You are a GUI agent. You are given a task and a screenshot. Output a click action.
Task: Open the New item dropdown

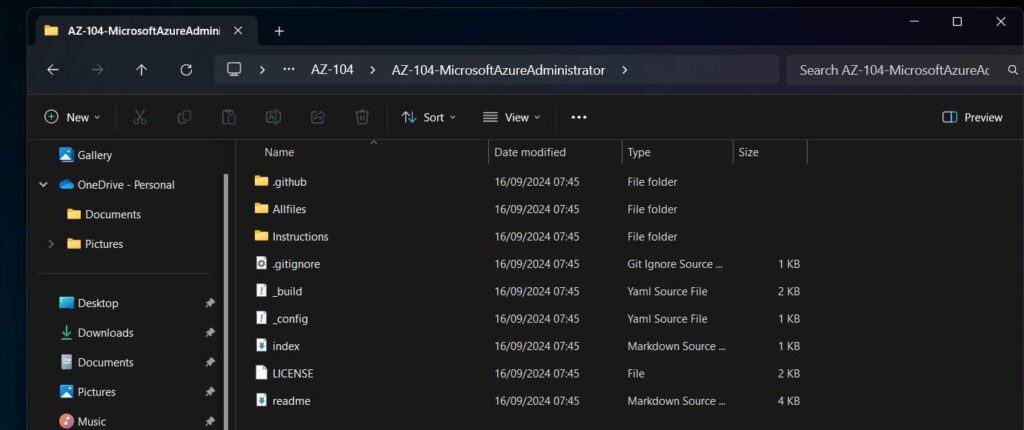[x=72, y=118]
